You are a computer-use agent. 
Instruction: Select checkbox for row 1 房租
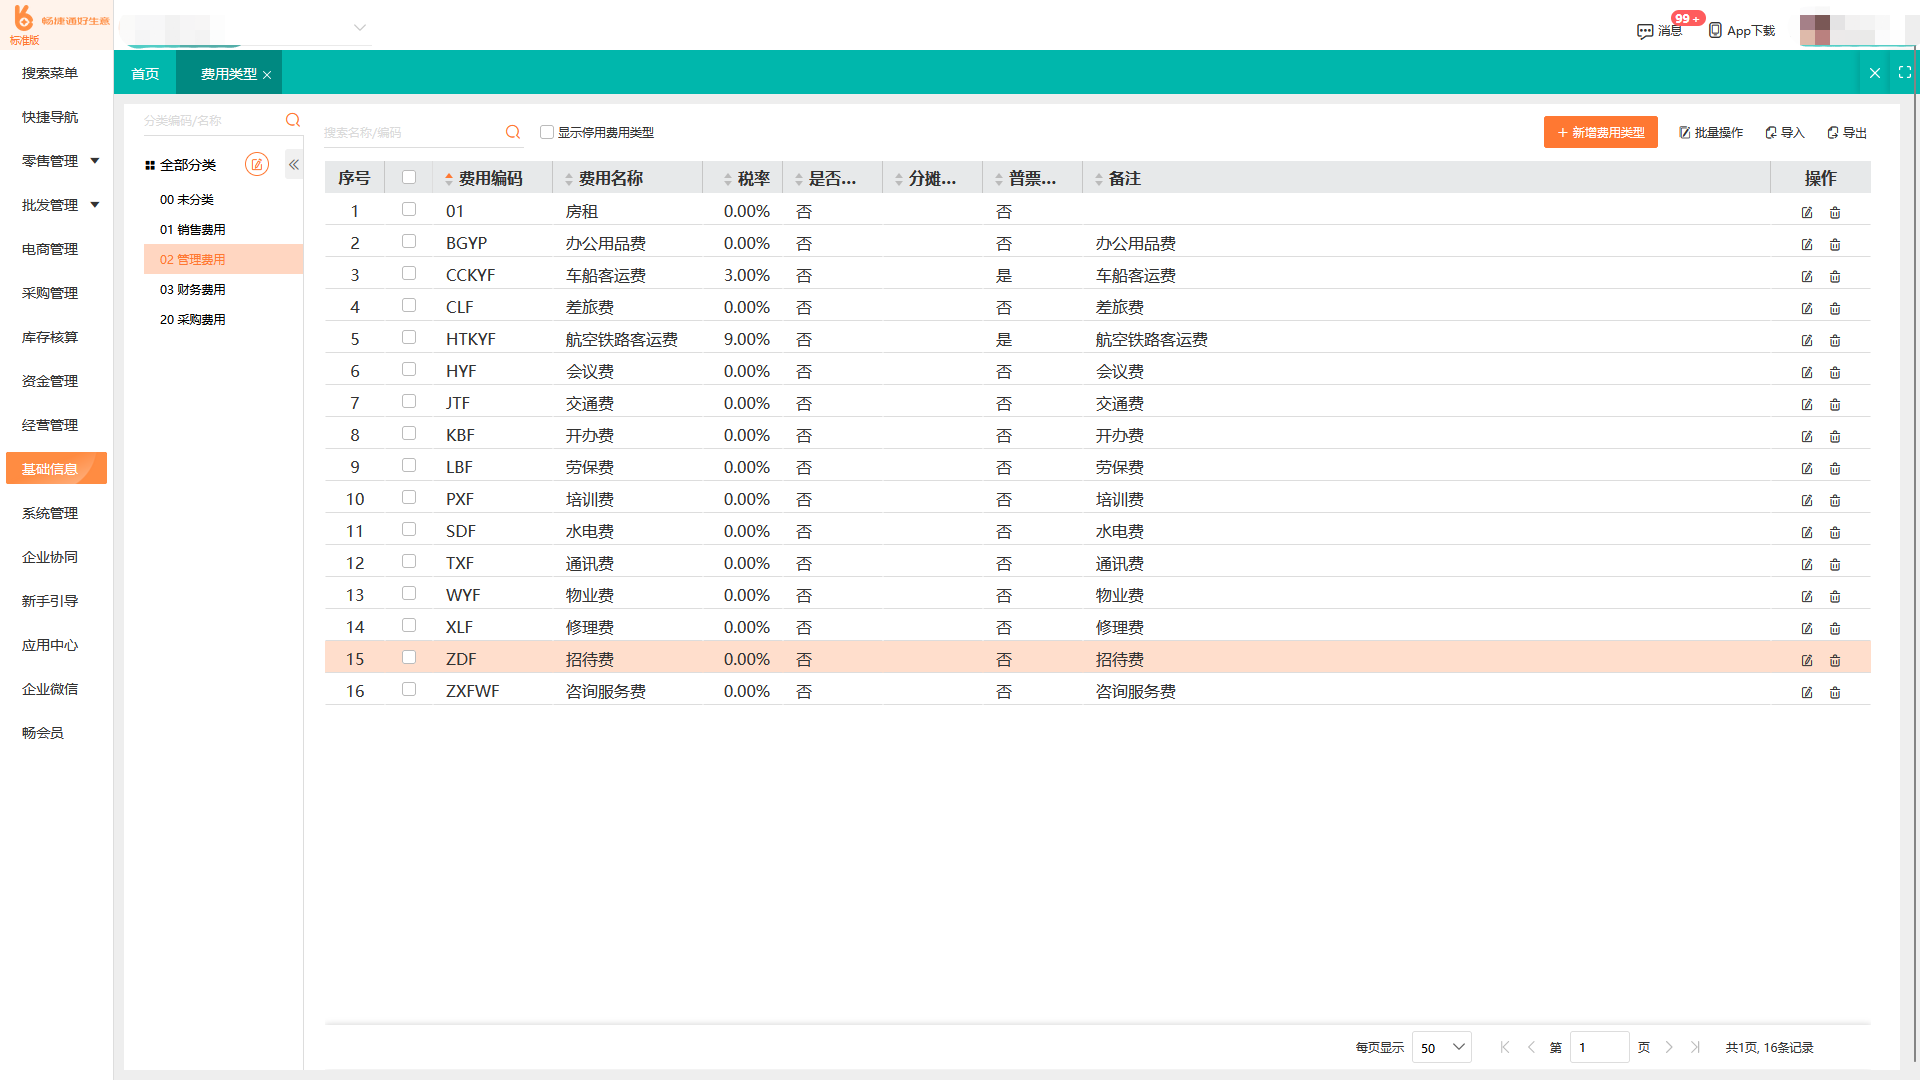[x=409, y=211]
